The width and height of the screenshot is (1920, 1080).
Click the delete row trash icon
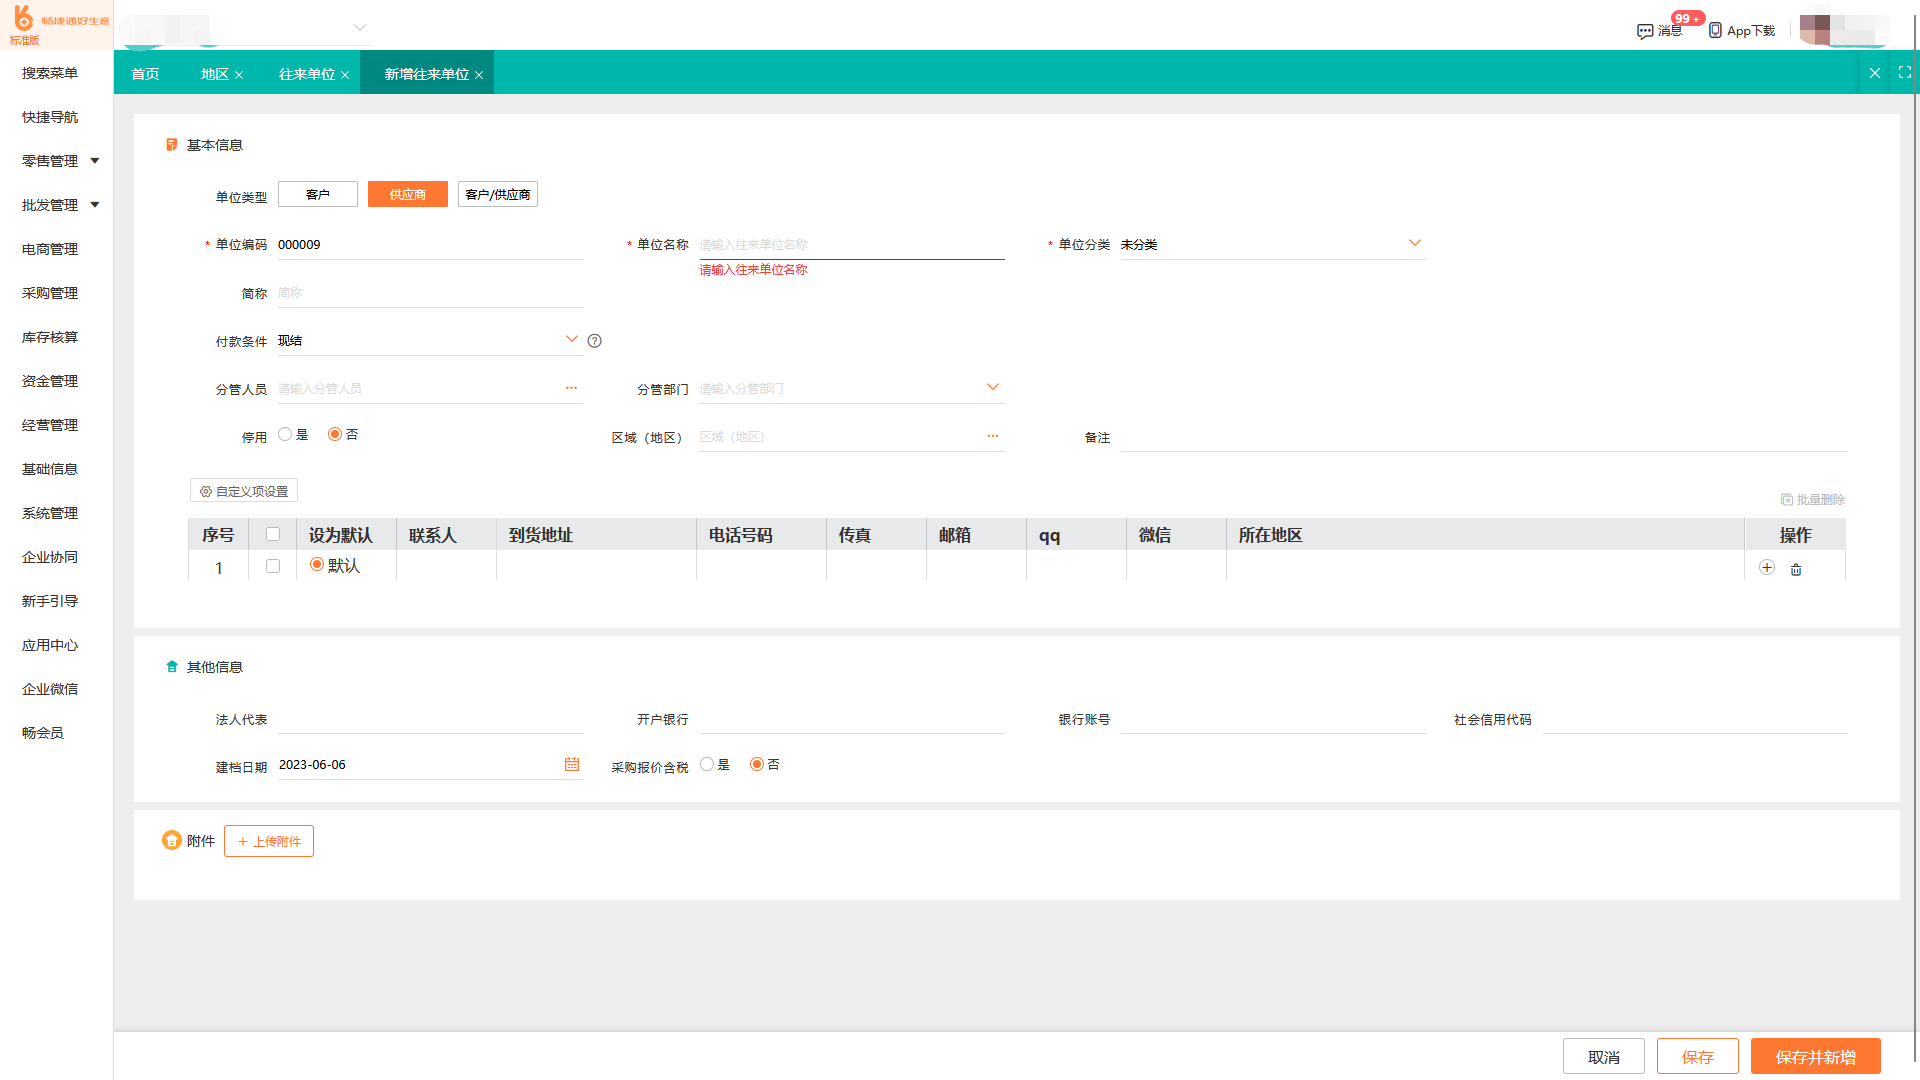[x=1796, y=568]
